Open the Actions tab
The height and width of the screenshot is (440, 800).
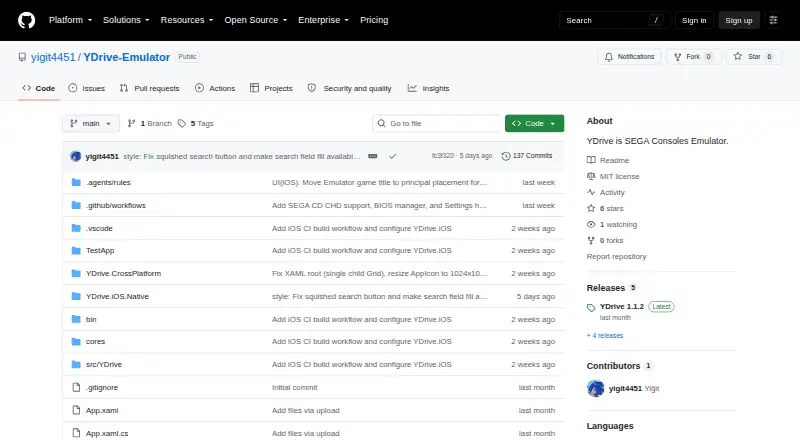tap(215, 88)
